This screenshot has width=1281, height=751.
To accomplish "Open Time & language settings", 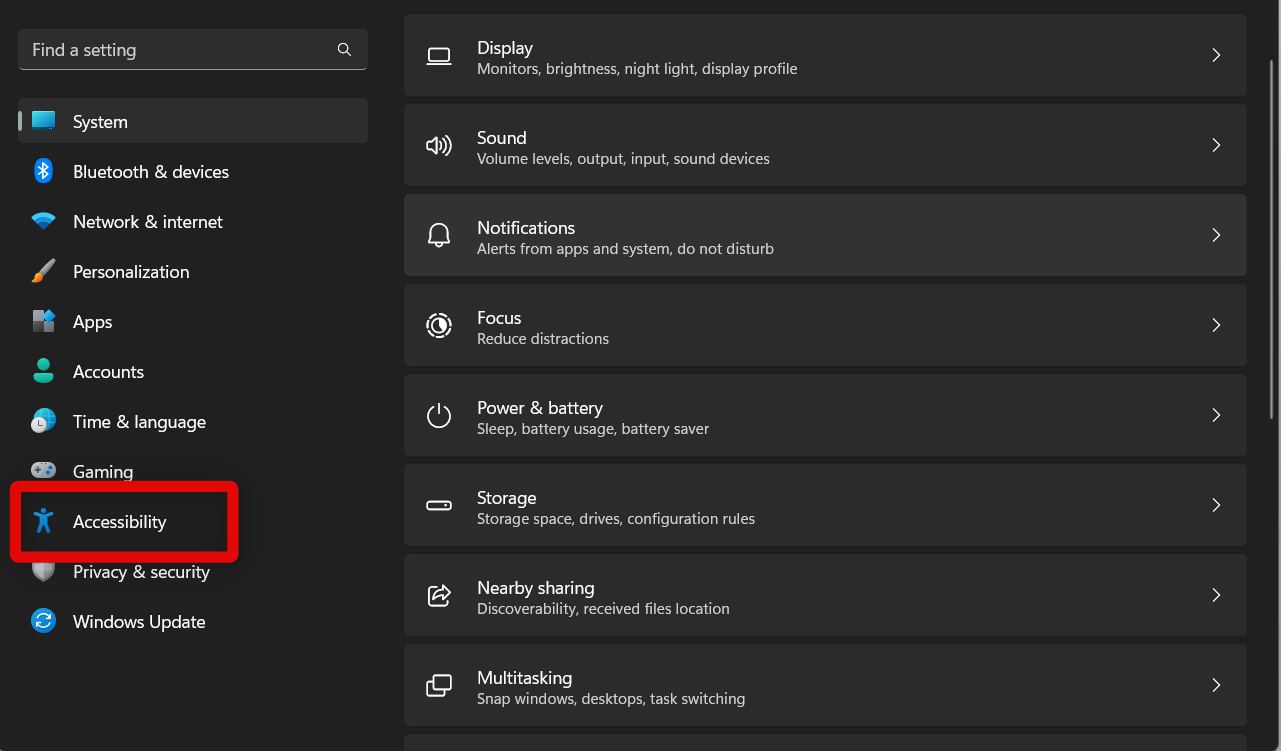I will [139, 421].
